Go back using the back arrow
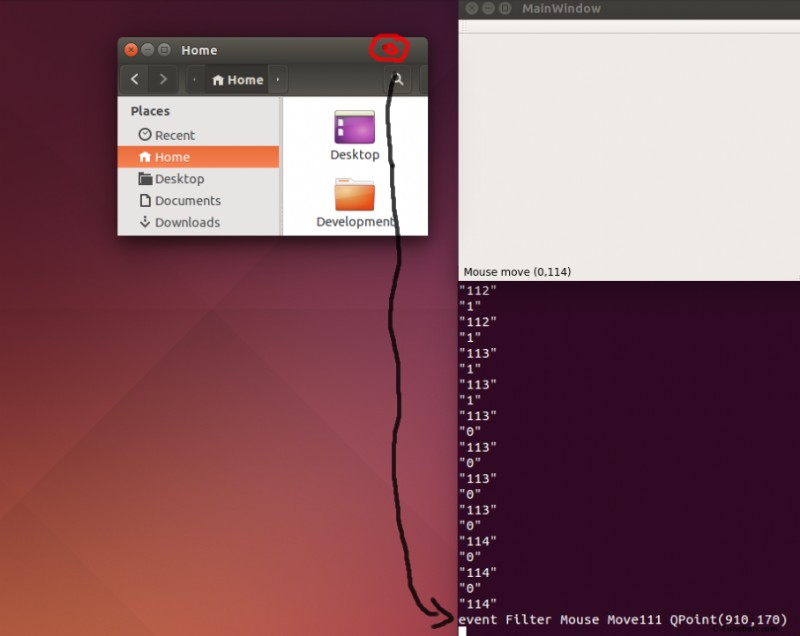 [x=135, y=79]
